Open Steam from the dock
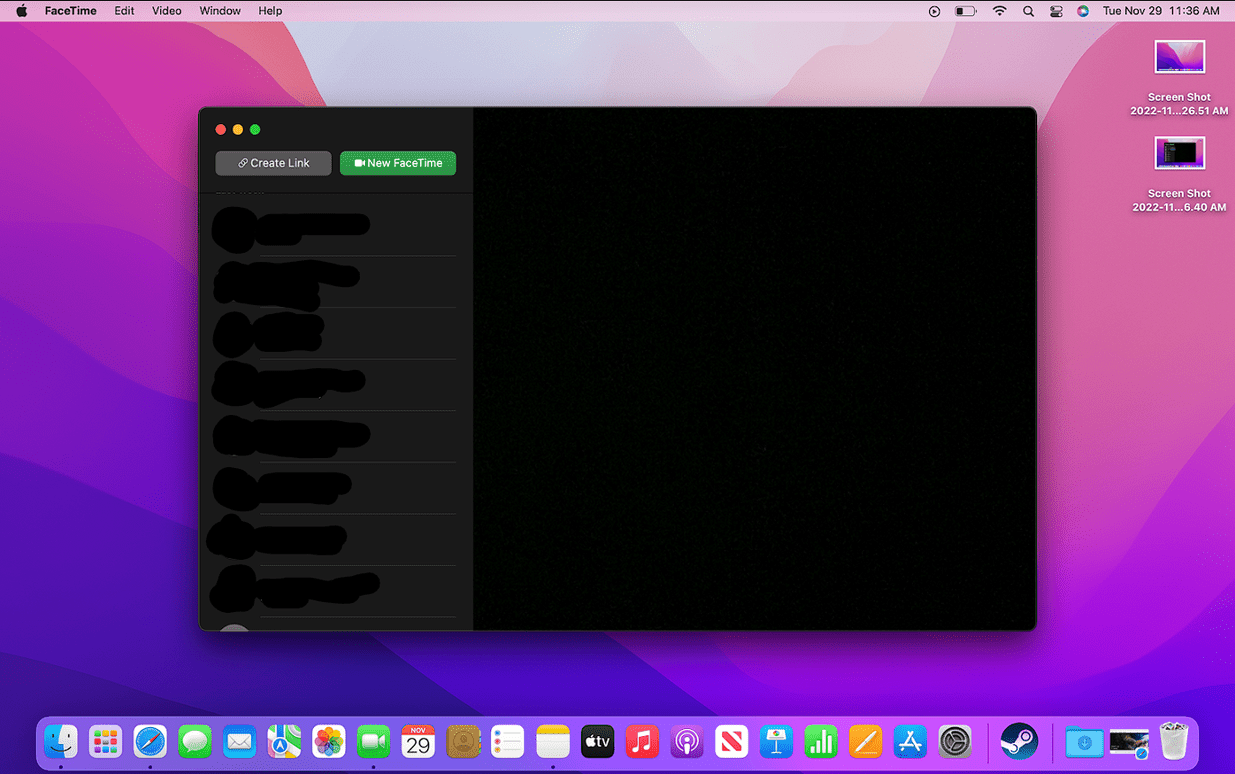Screen dimensions: 1235x774 click(x=1019, y=742)
